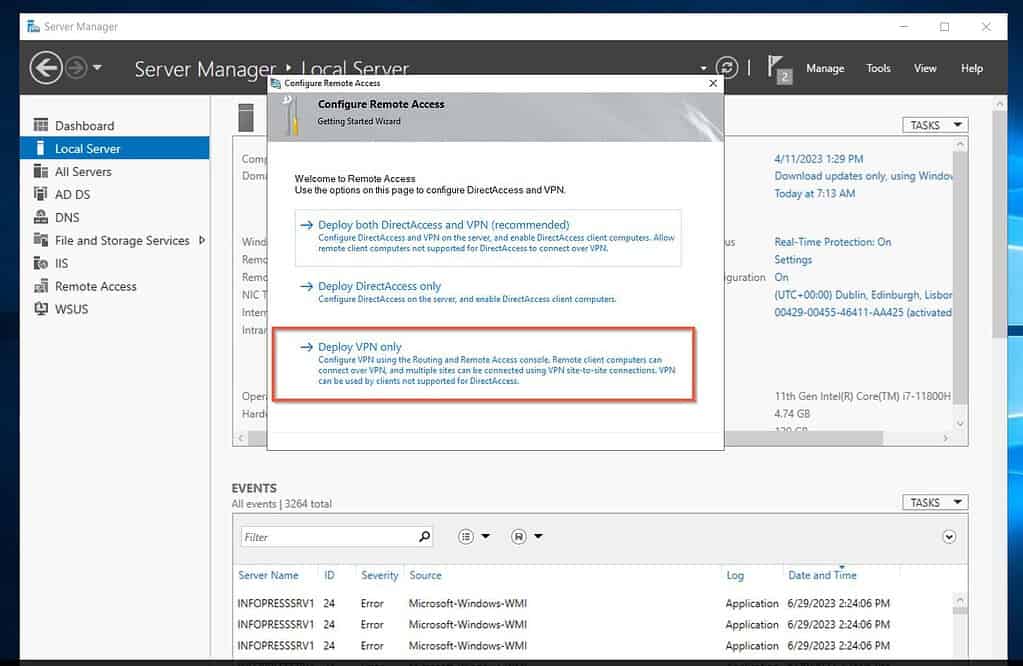Open the Tools menu

(878, 68)
